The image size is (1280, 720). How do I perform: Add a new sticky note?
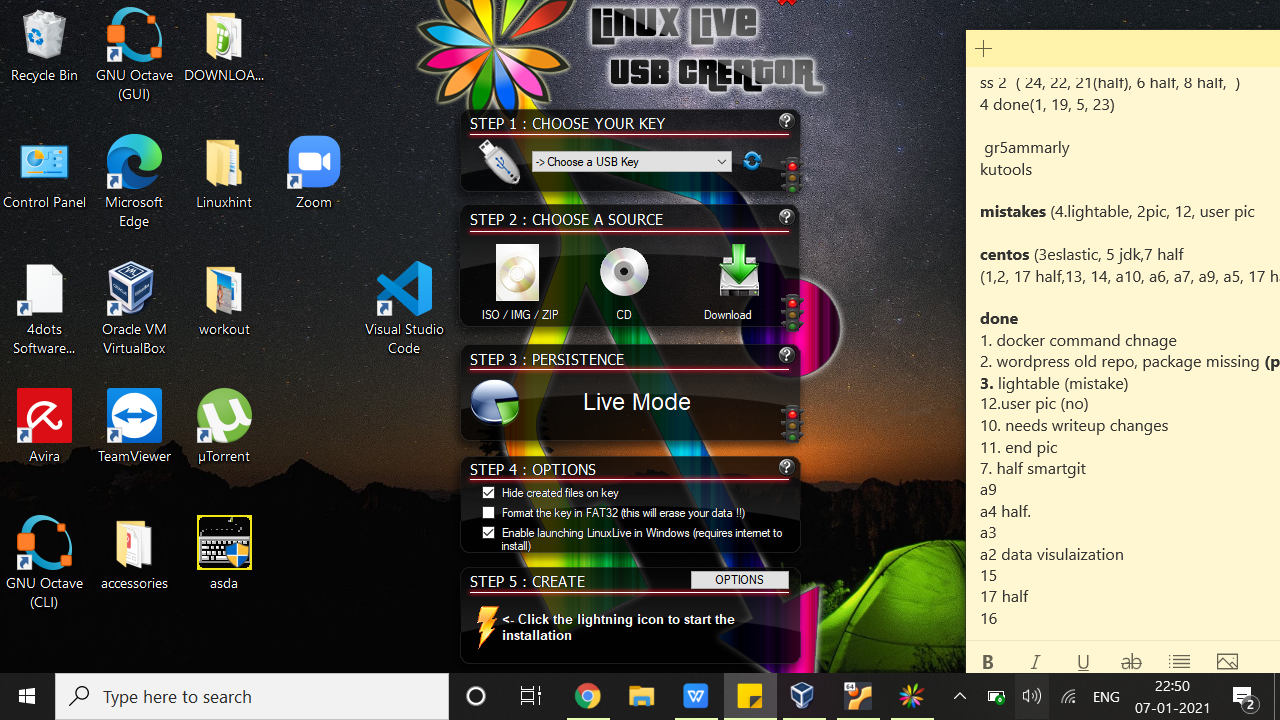point(983,48)
